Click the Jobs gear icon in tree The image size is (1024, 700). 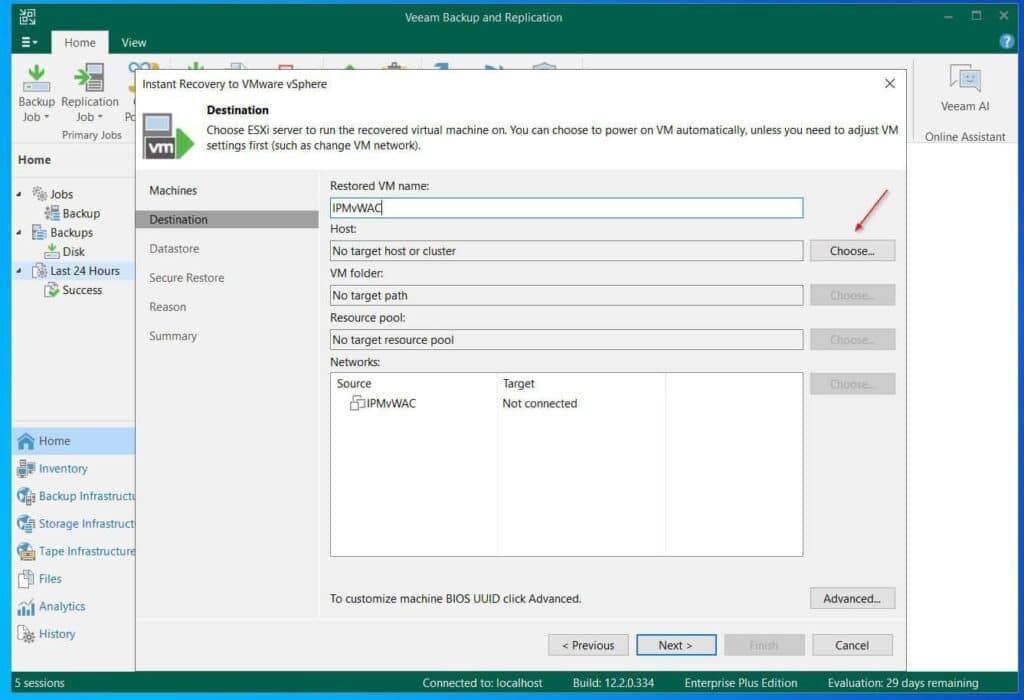[39, 193]
